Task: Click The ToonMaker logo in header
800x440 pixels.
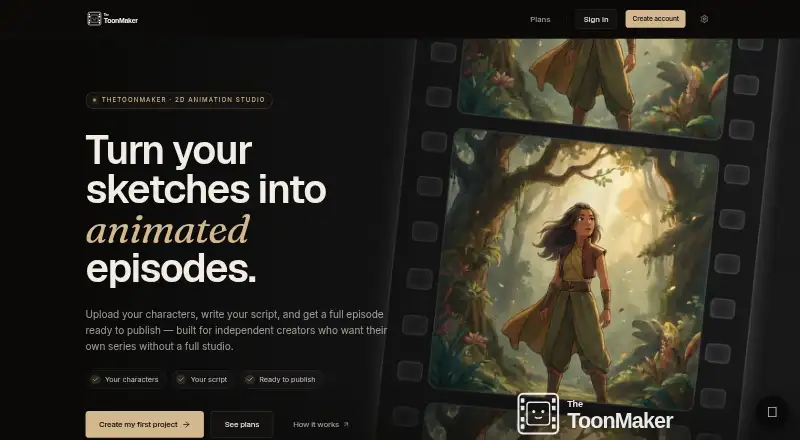Action: [x=113, y=19]
